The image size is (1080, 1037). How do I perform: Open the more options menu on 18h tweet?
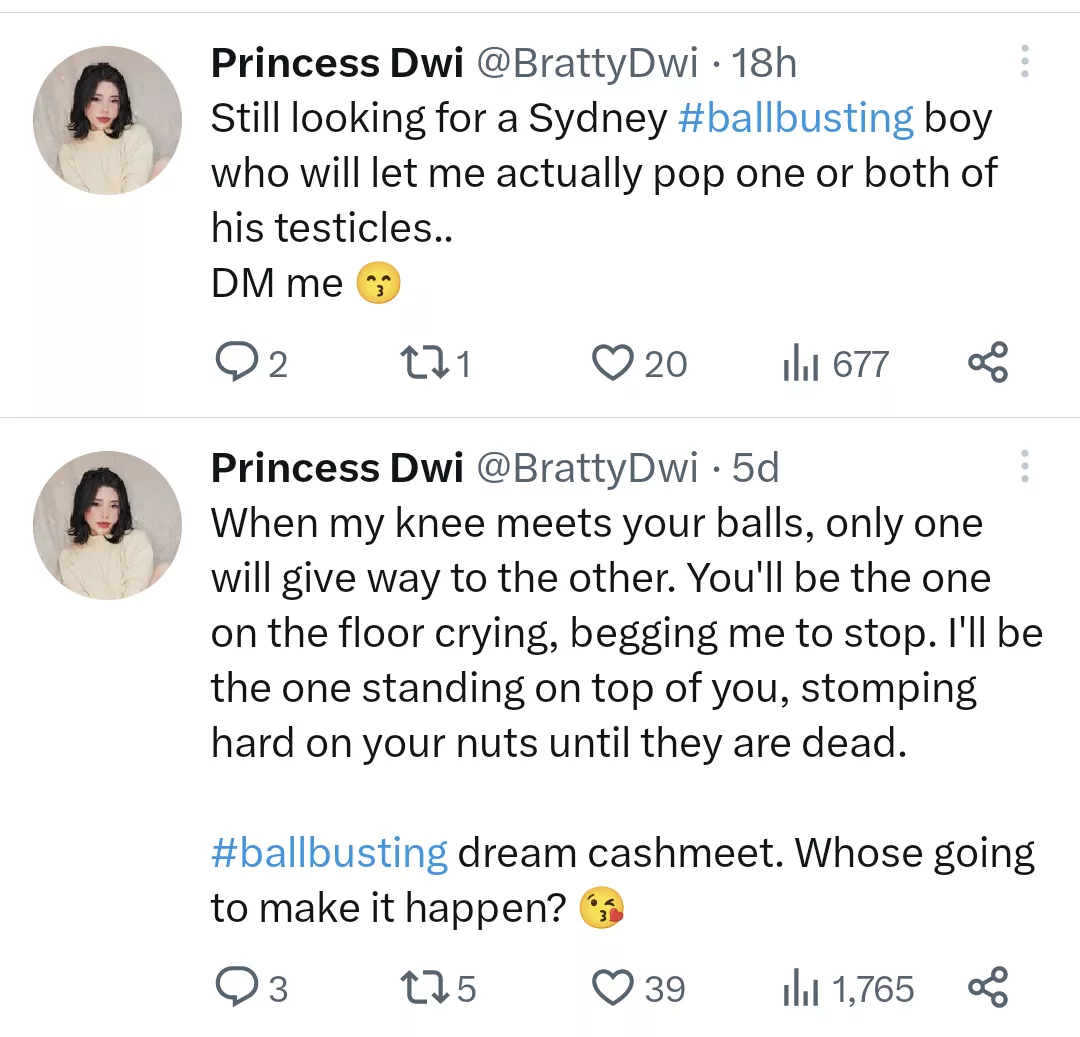pyautogui.click(x=1024, y=62)
